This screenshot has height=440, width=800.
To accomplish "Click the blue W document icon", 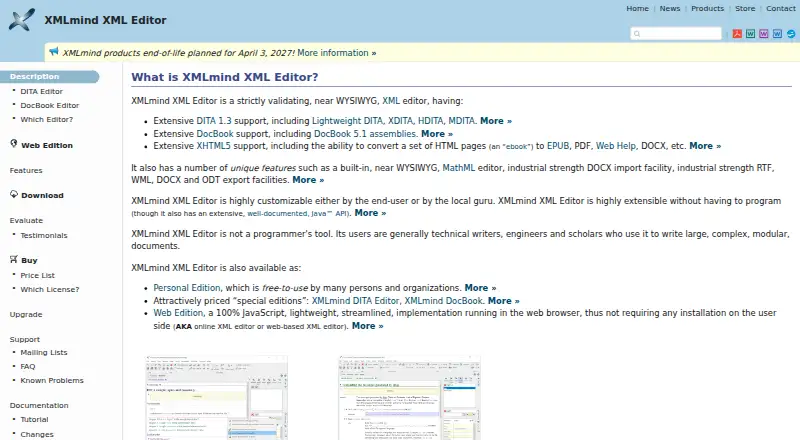I will [x=777, y=34].
